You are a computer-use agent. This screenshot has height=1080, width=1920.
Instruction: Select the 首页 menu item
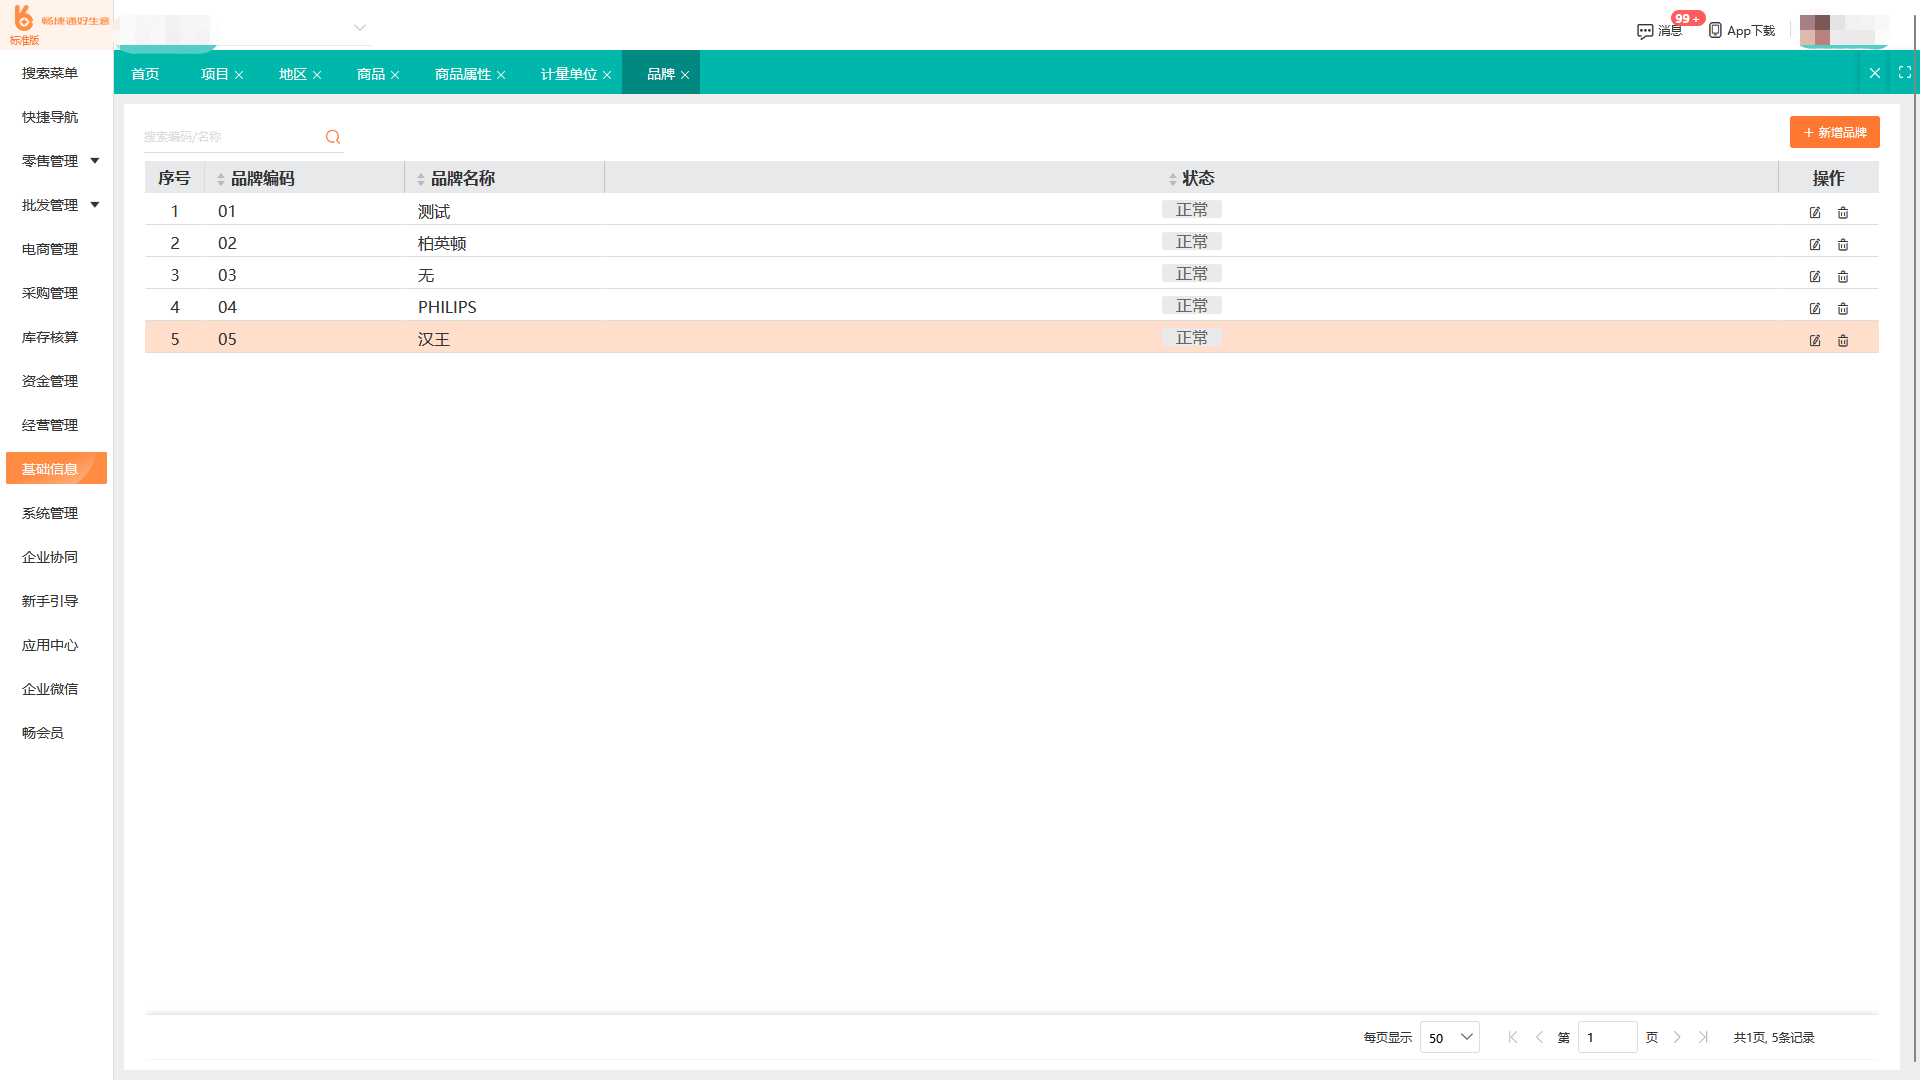click(x=145, y=73)
